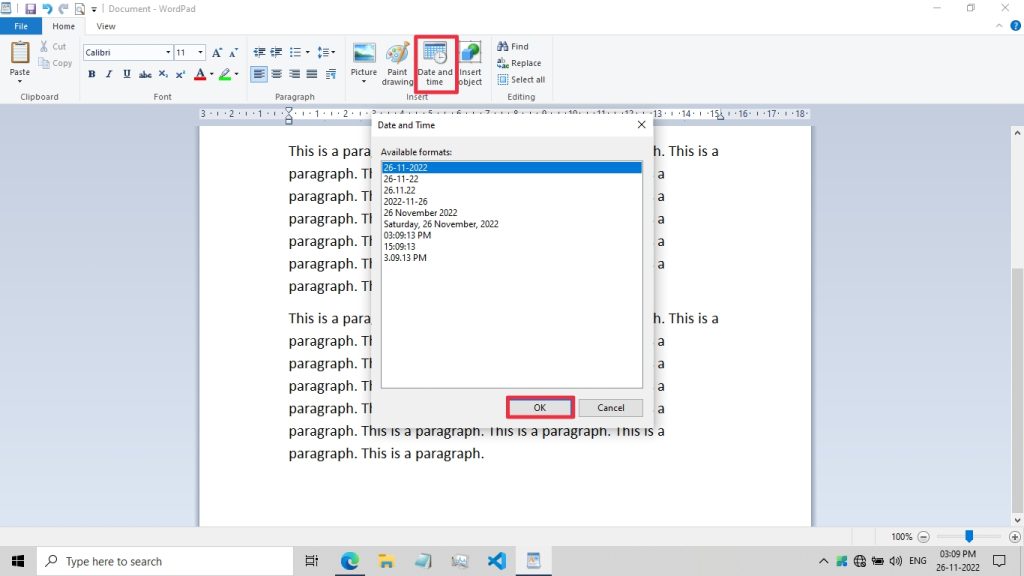Open the Calibri font family dropdown
Screen dimensions: 1024x576
[x=168, y=52]
